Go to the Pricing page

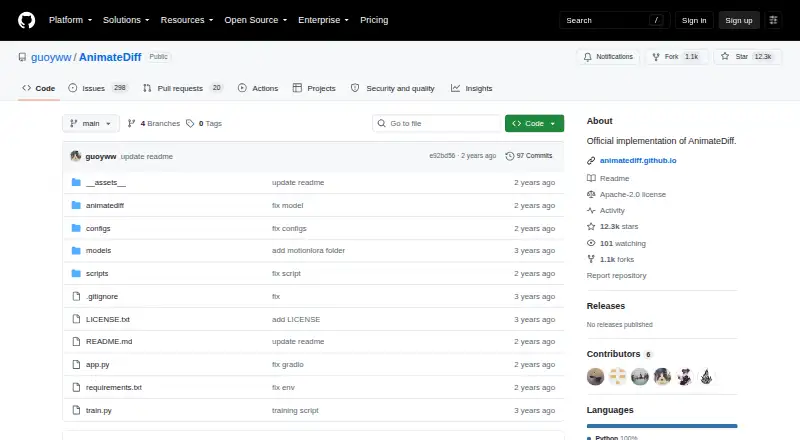pos(374,20)
